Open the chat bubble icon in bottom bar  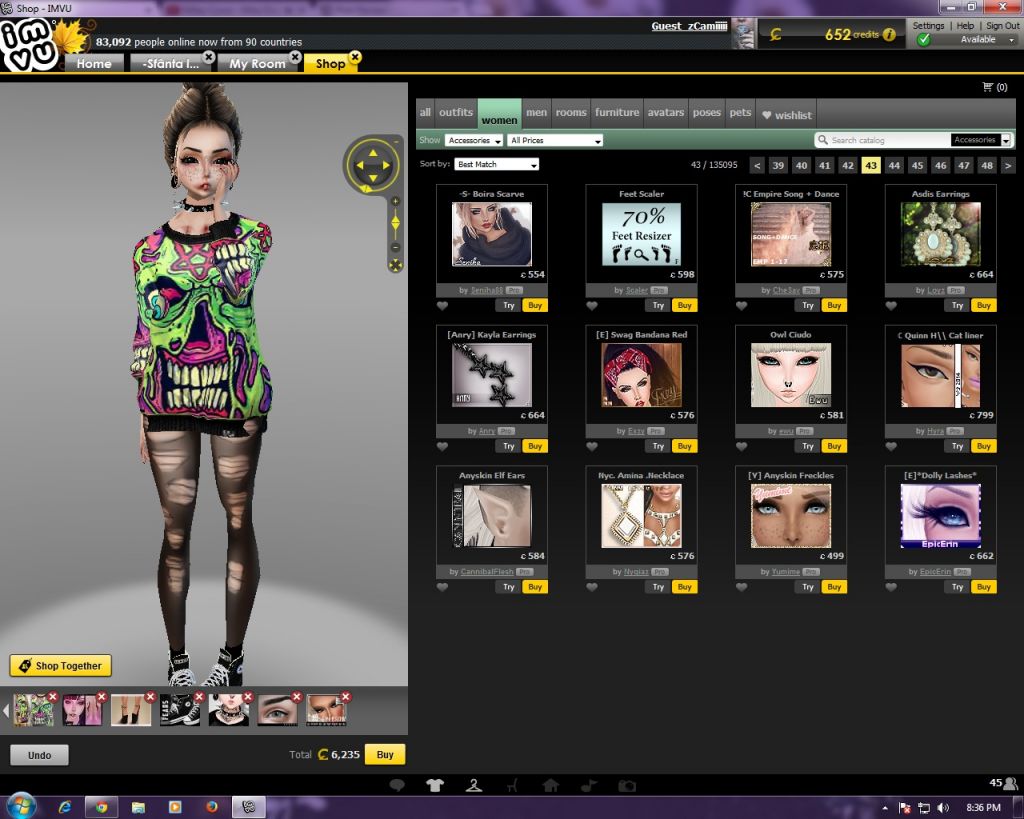pyautogui.click(x=397, y=786)
